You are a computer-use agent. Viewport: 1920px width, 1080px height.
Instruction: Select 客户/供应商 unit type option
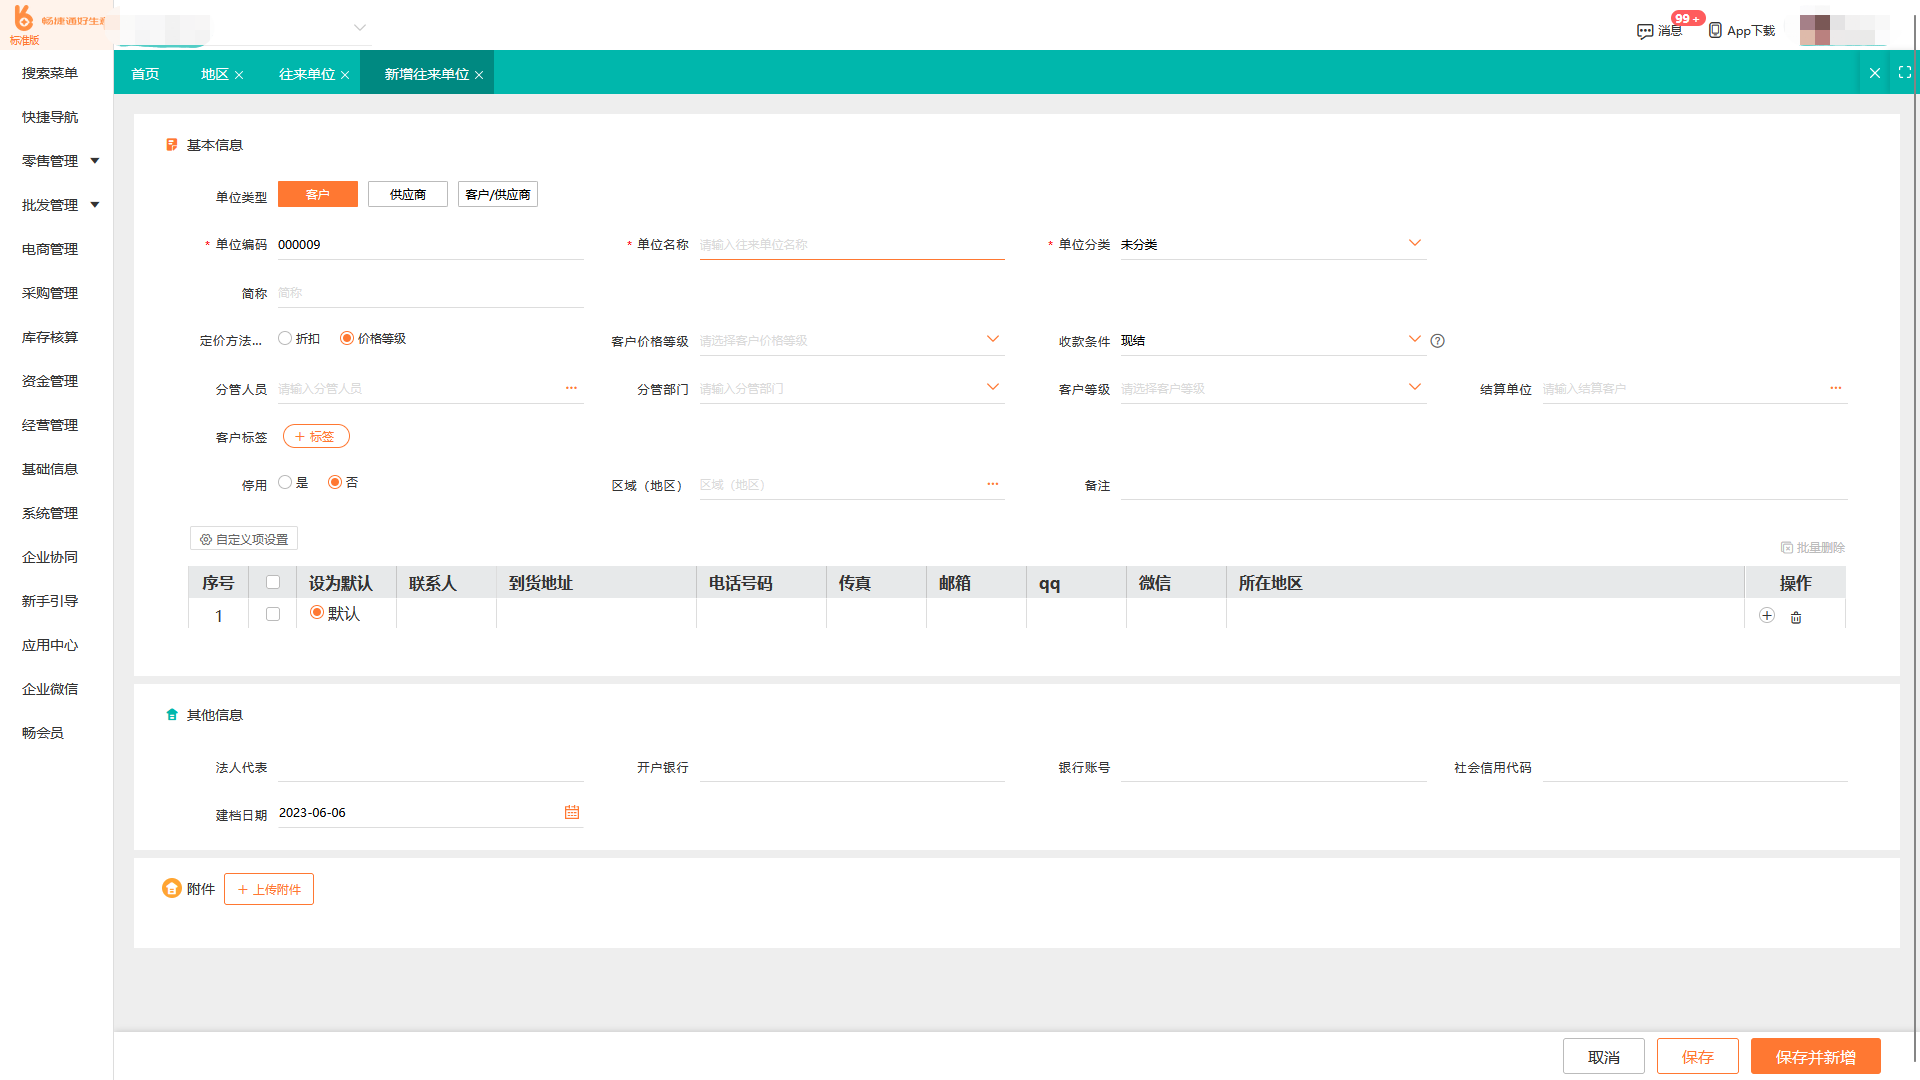click(497, 195)
